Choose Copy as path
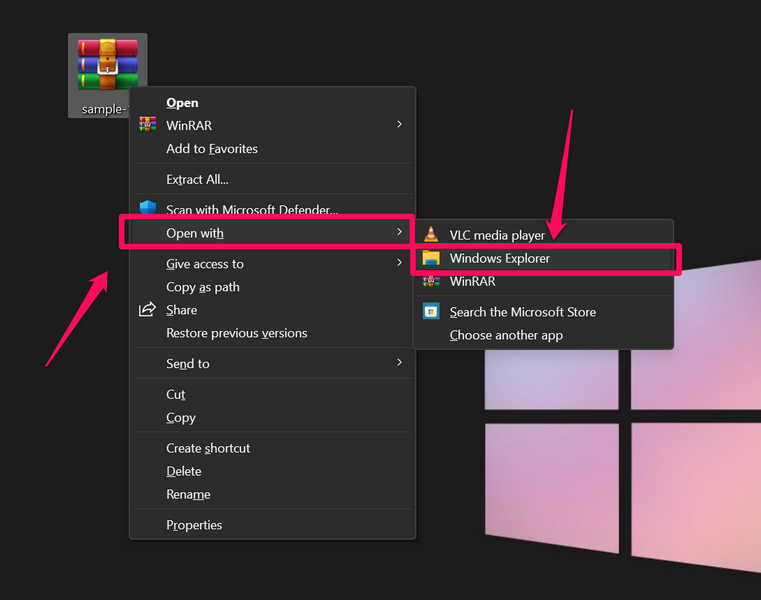The height and width of the screenshot is (600, 761). click(203, 287)
